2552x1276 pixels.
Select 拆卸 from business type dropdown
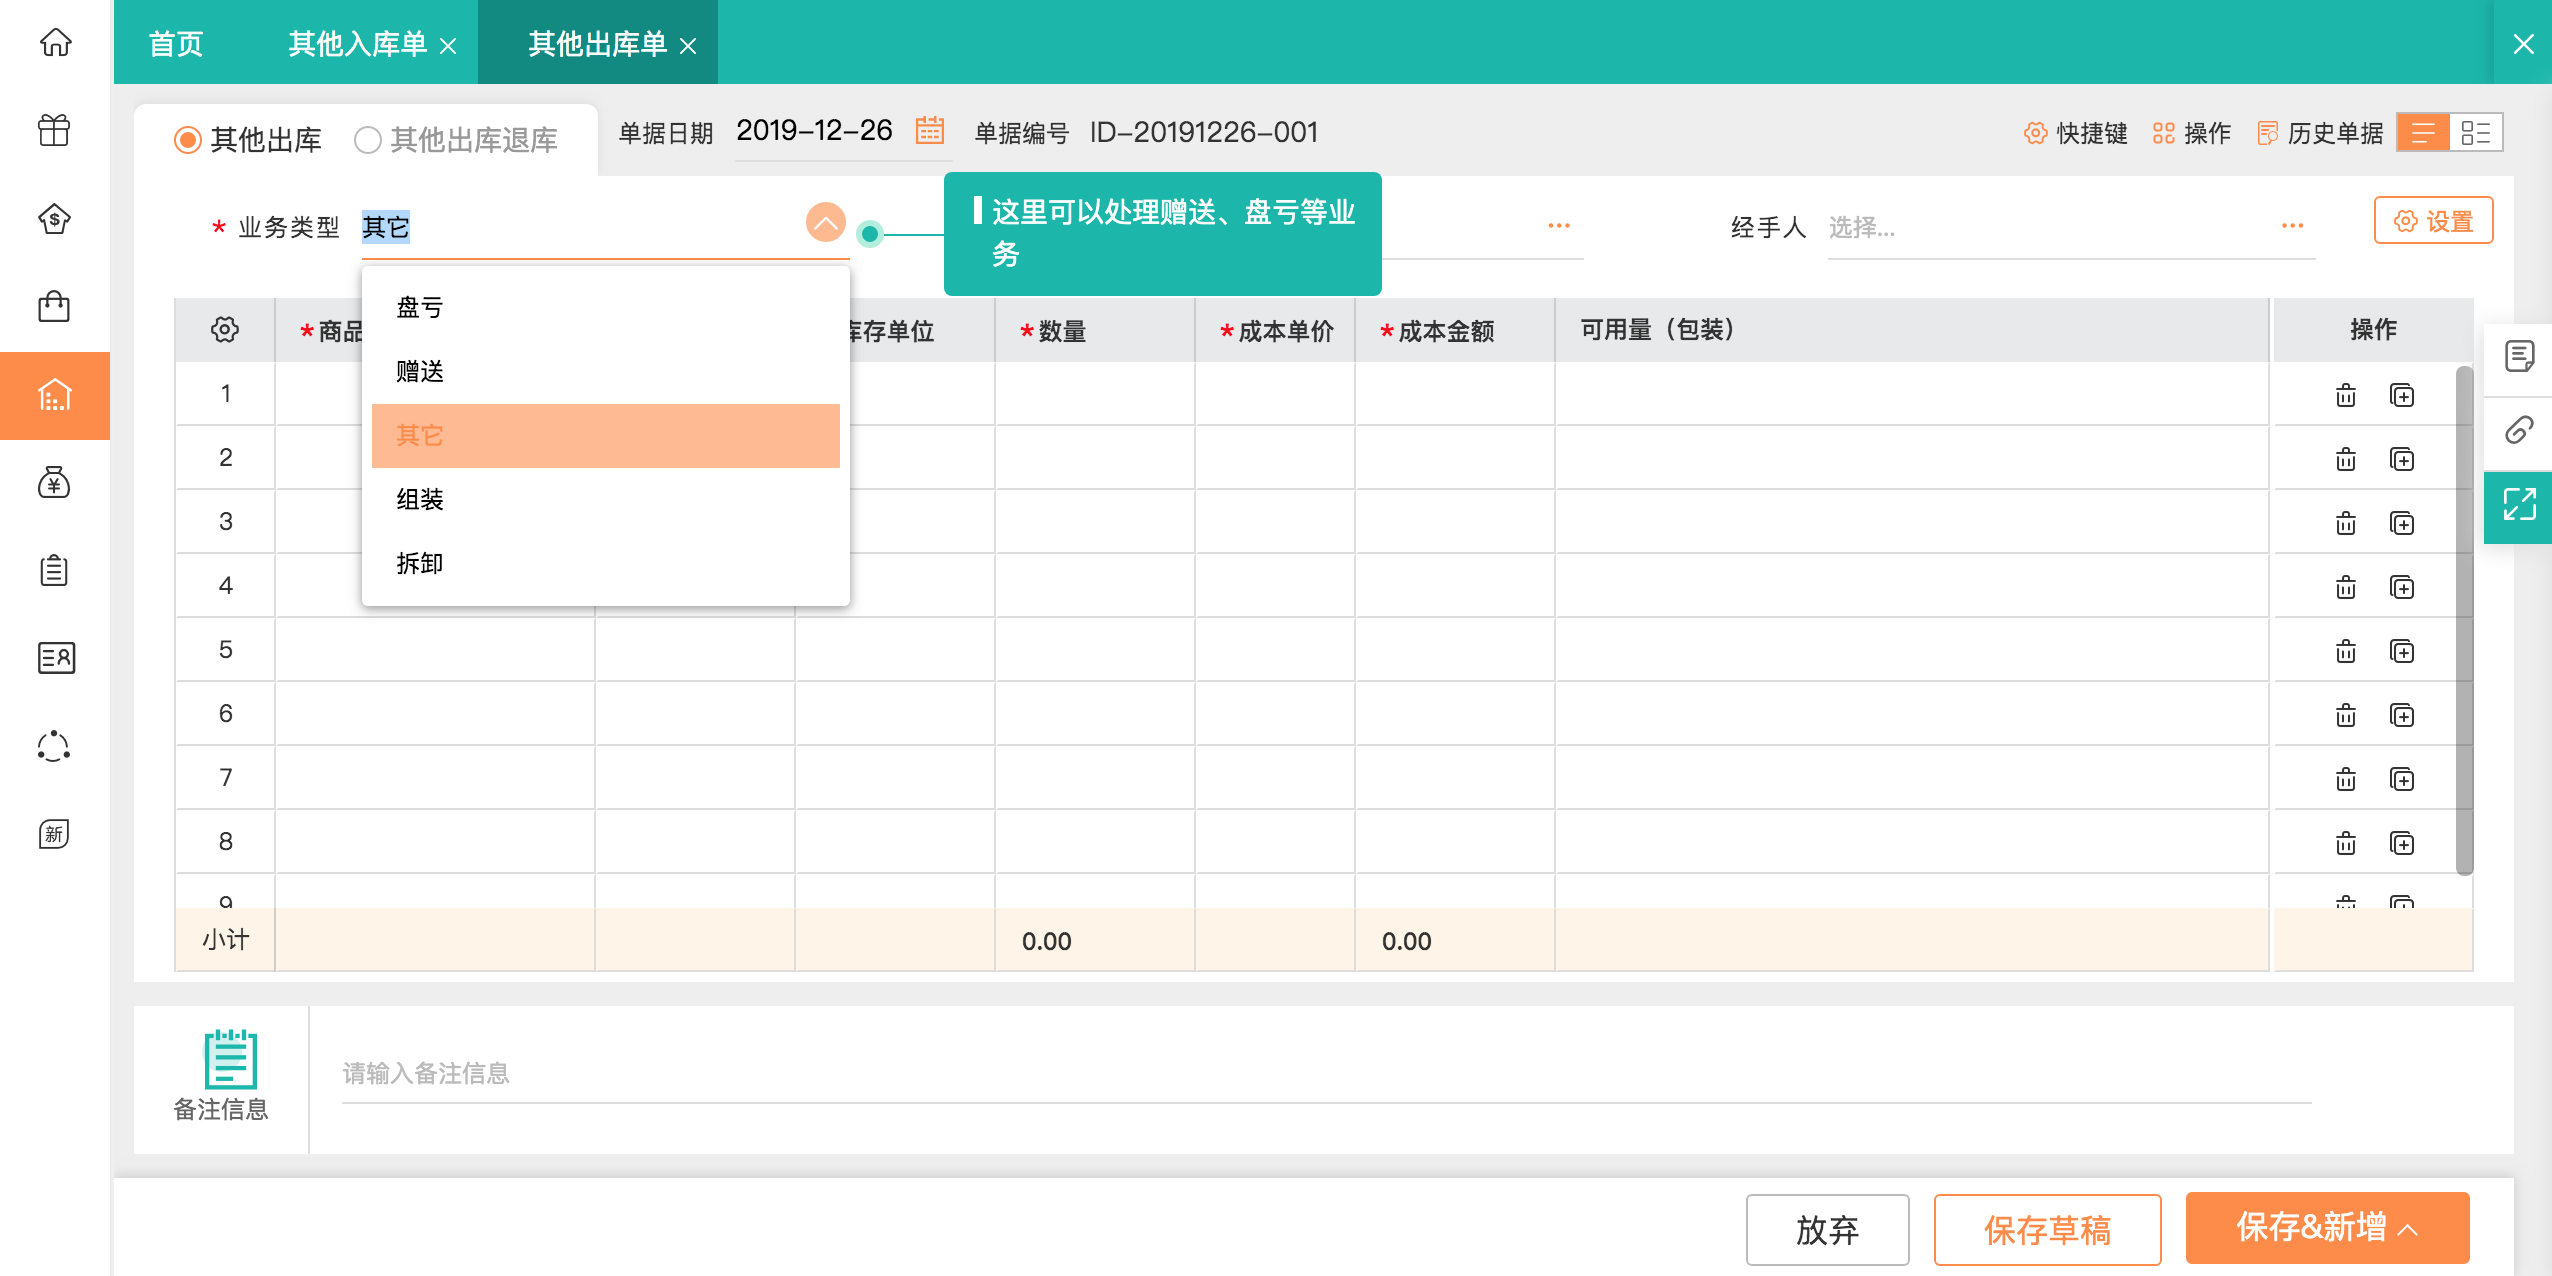click(x=420, y=565)
